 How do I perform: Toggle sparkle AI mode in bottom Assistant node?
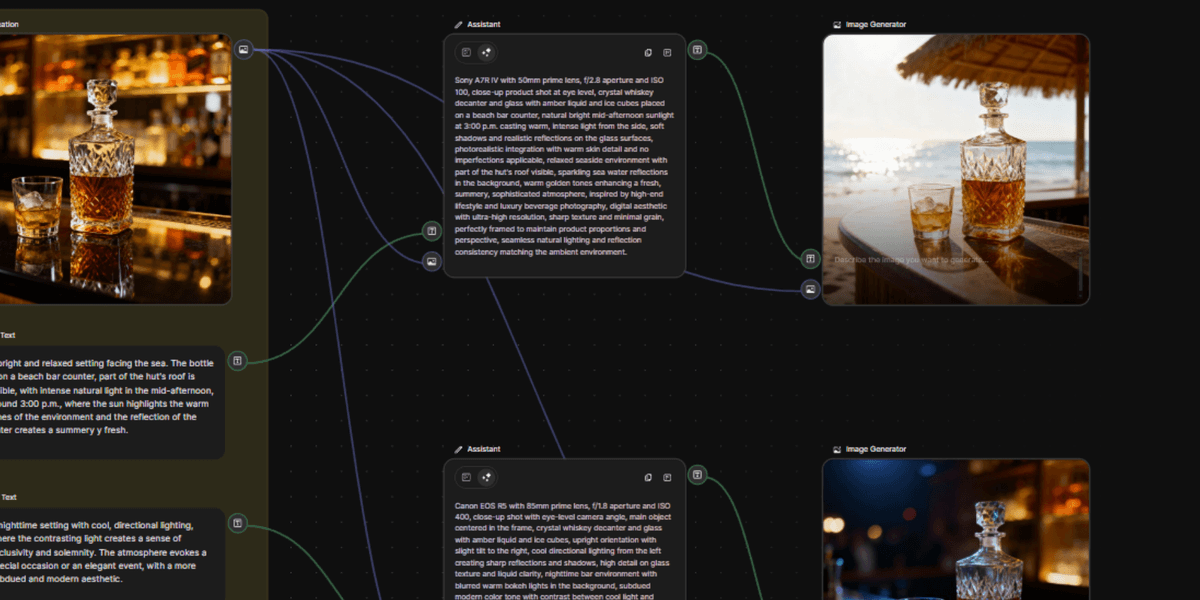point(485,477)
